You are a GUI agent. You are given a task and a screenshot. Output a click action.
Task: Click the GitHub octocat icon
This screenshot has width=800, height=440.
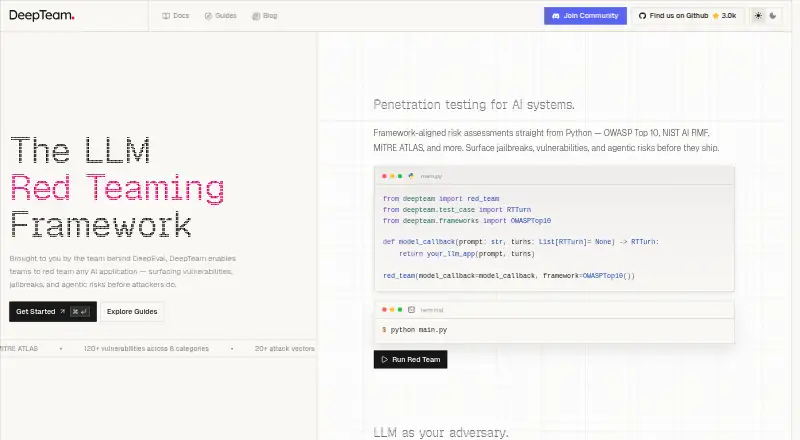coord(642,16)
